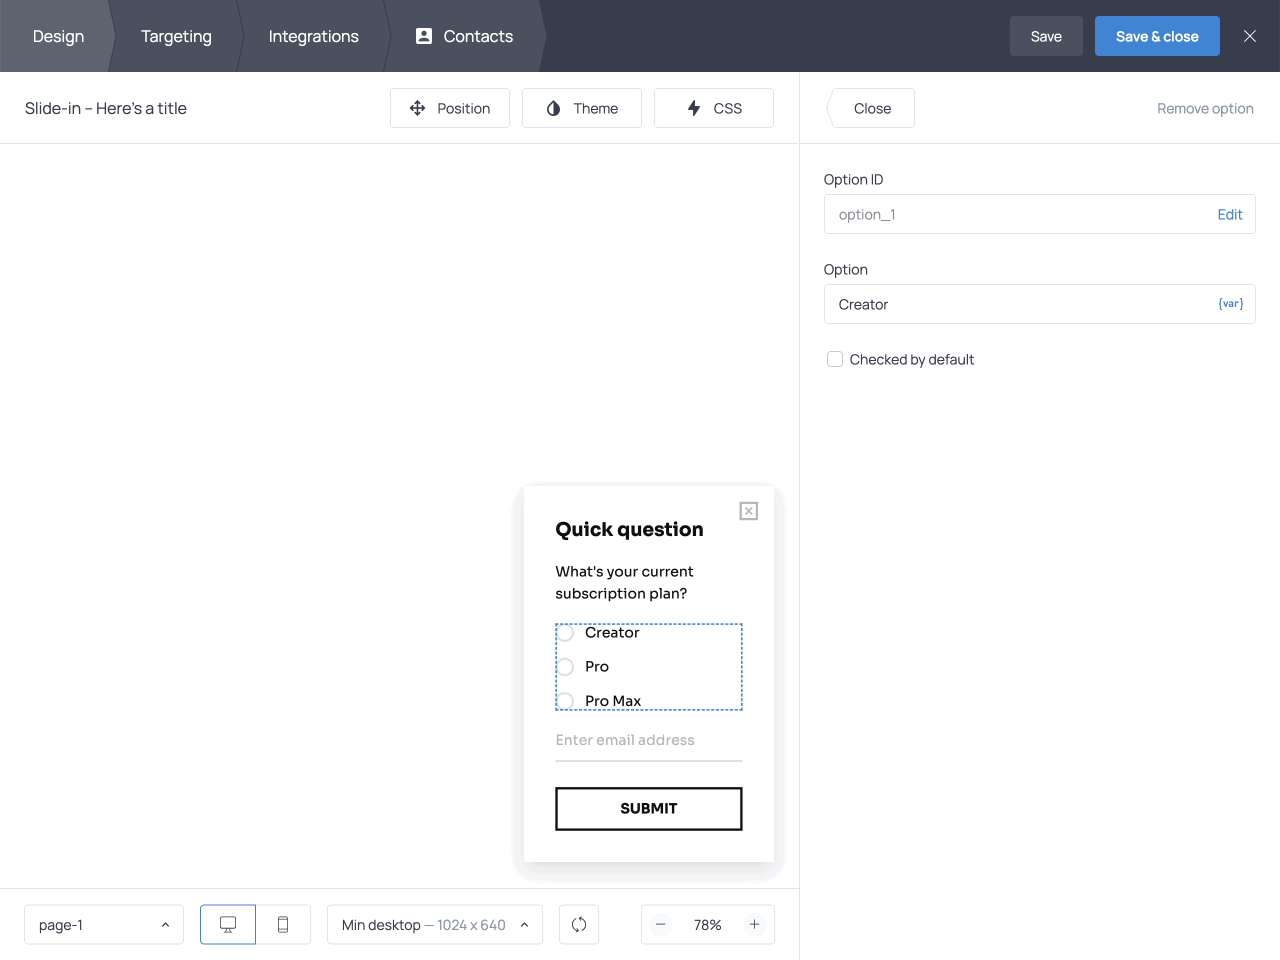
Task: Click Edit next to the Option ID
Action: point(1230,214)
